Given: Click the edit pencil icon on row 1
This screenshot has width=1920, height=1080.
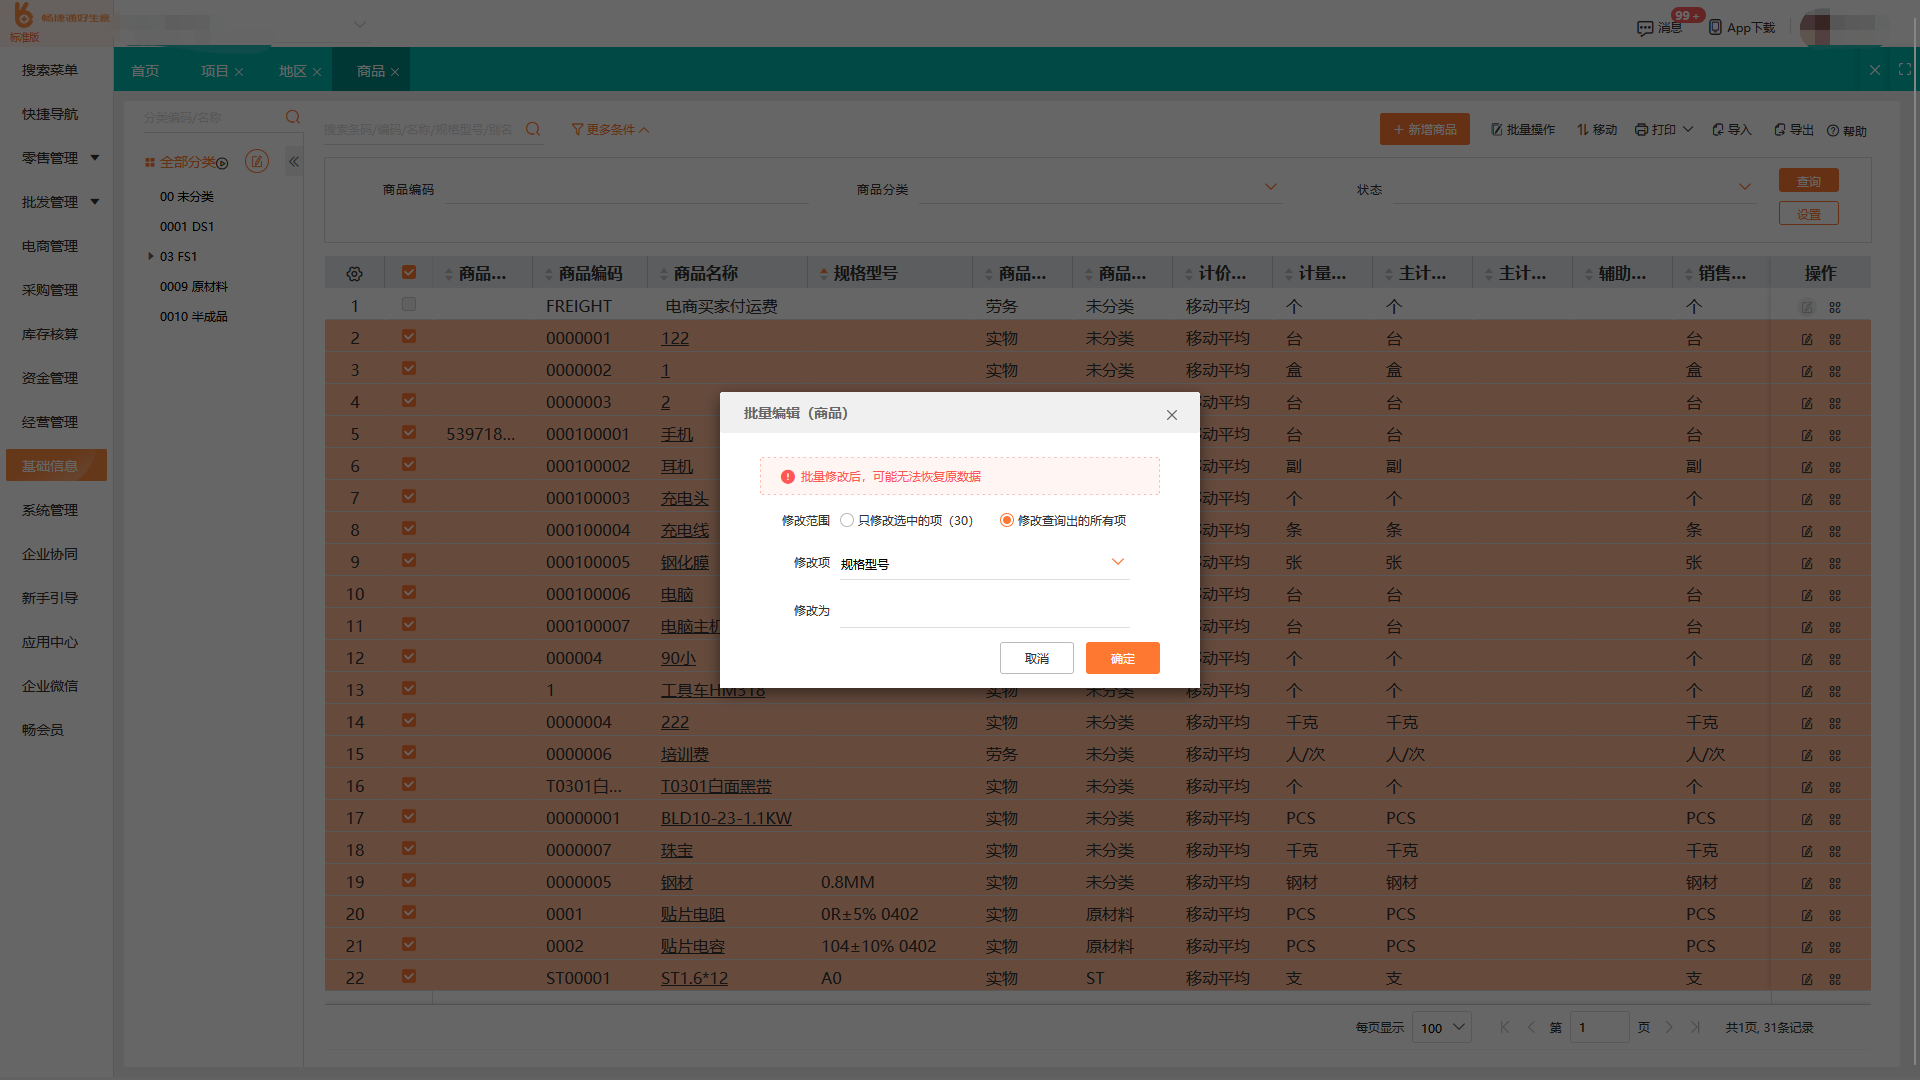Looking at the screenshot, I should pyautogui.click(x=1807, y=306).
